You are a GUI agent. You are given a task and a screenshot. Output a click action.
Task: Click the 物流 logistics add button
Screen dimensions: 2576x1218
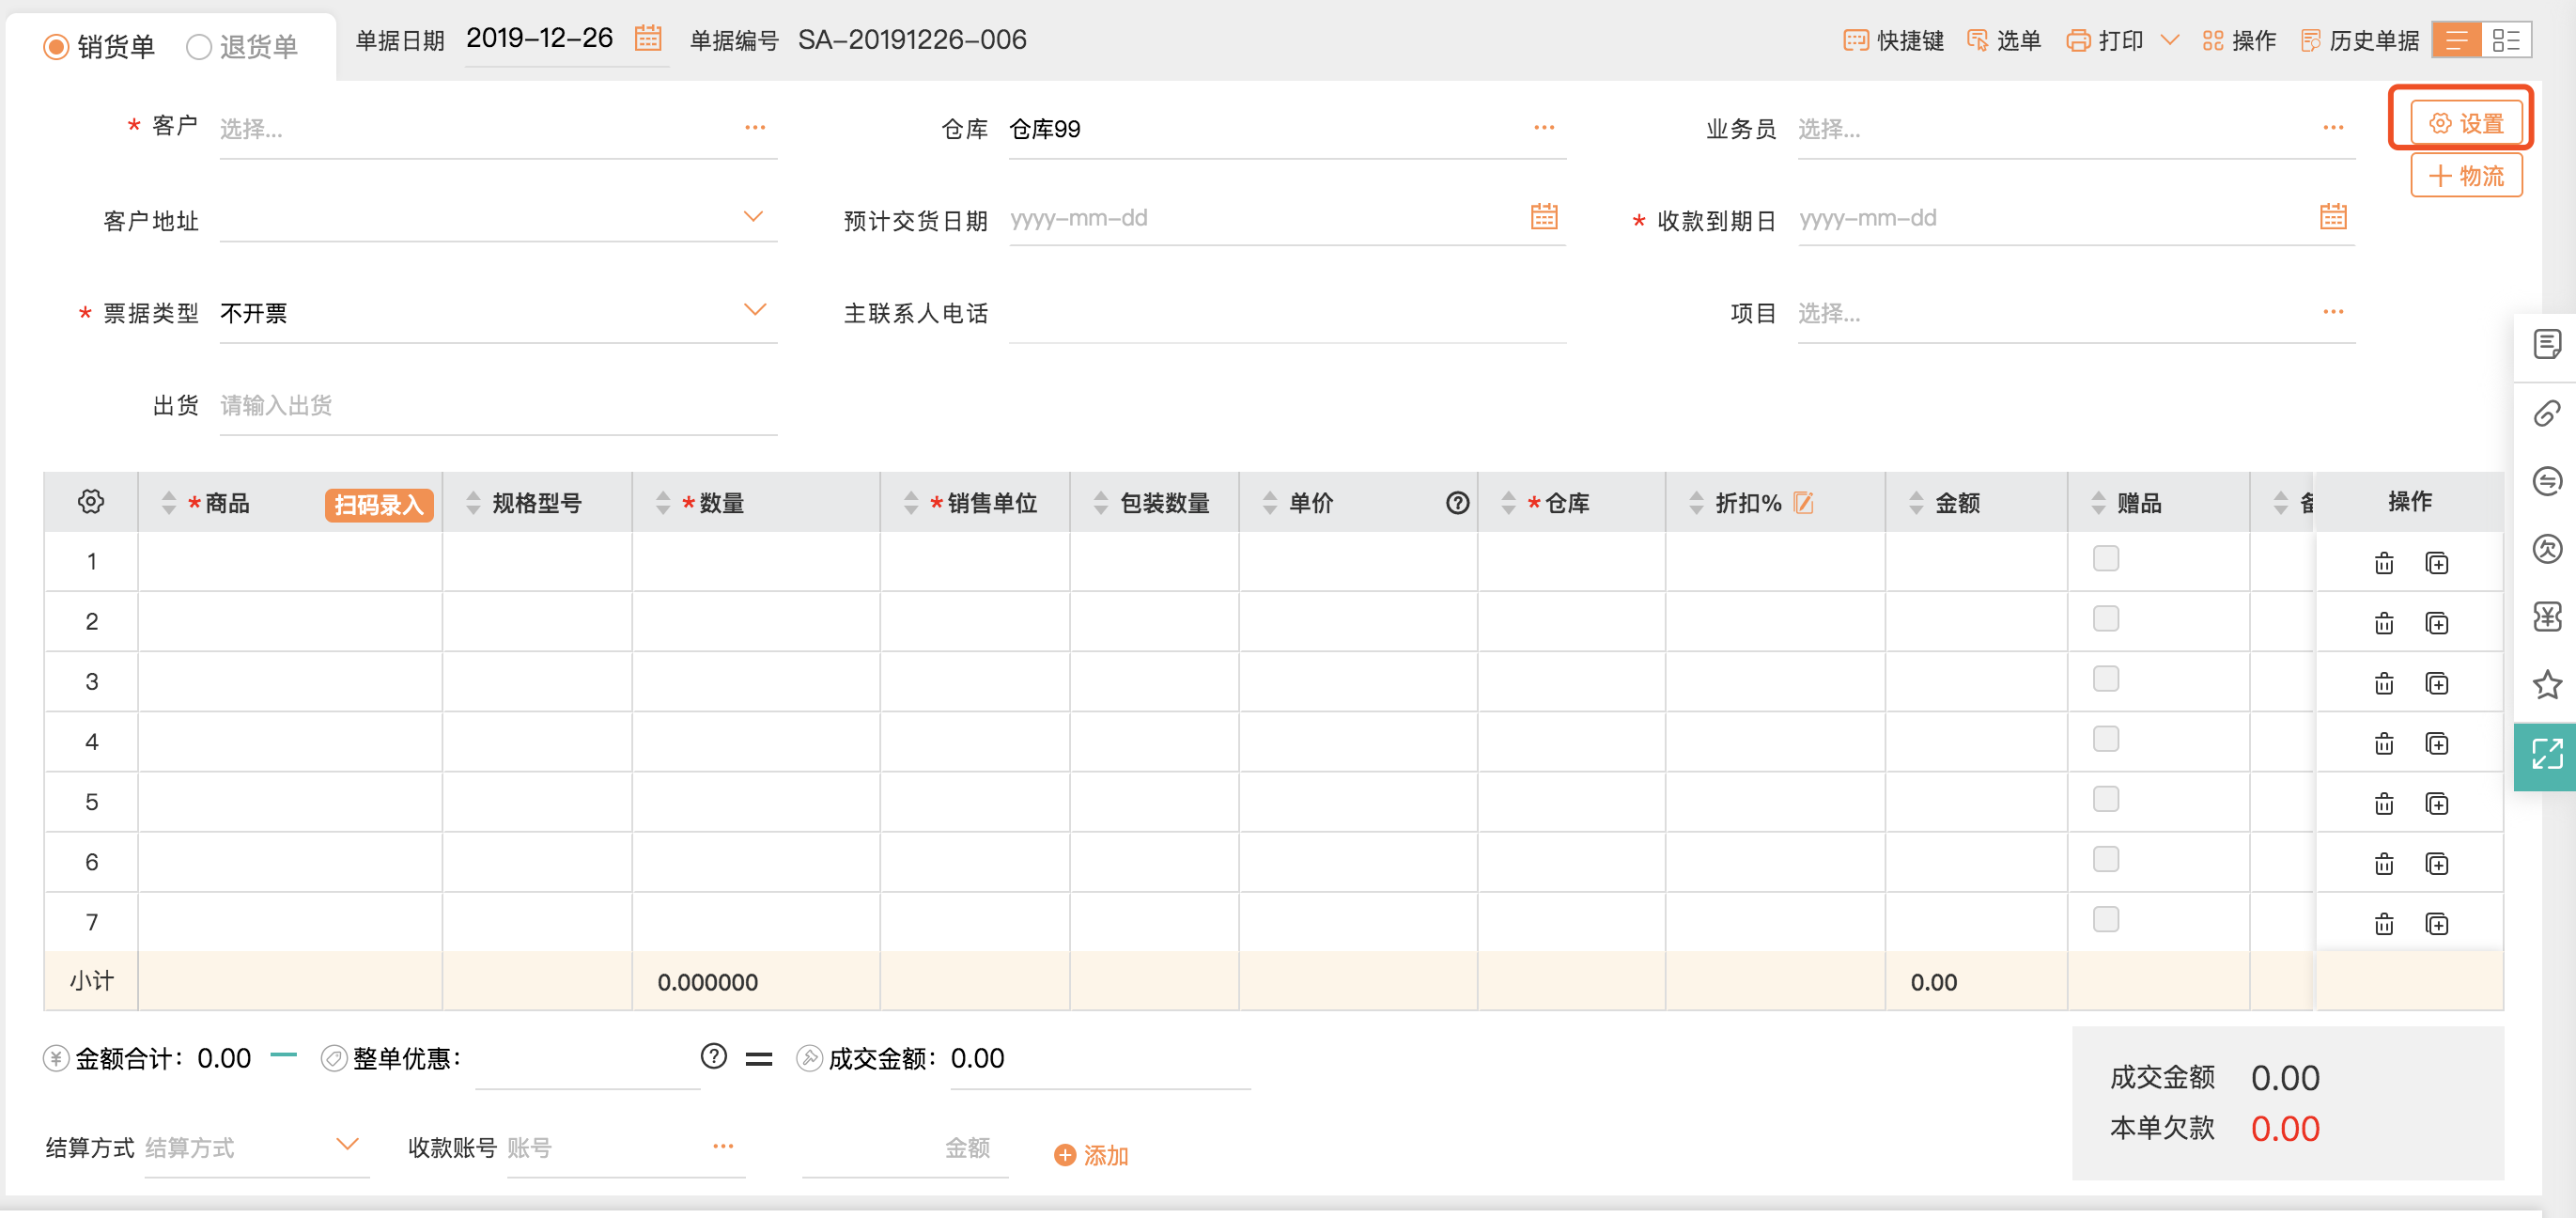click(2464, 178)
